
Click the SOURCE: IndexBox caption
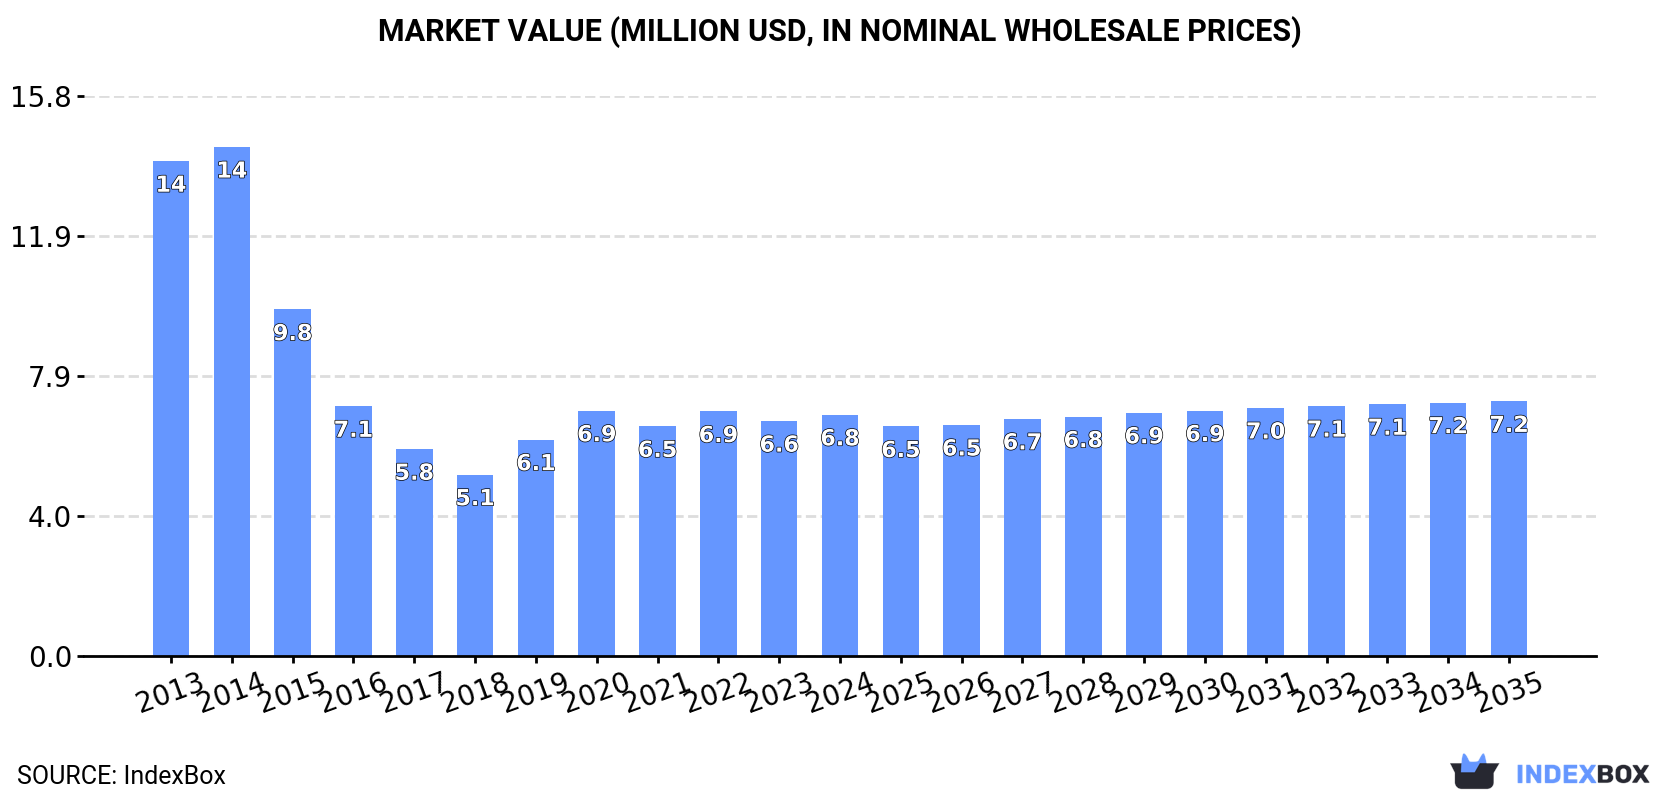[121, 775]
